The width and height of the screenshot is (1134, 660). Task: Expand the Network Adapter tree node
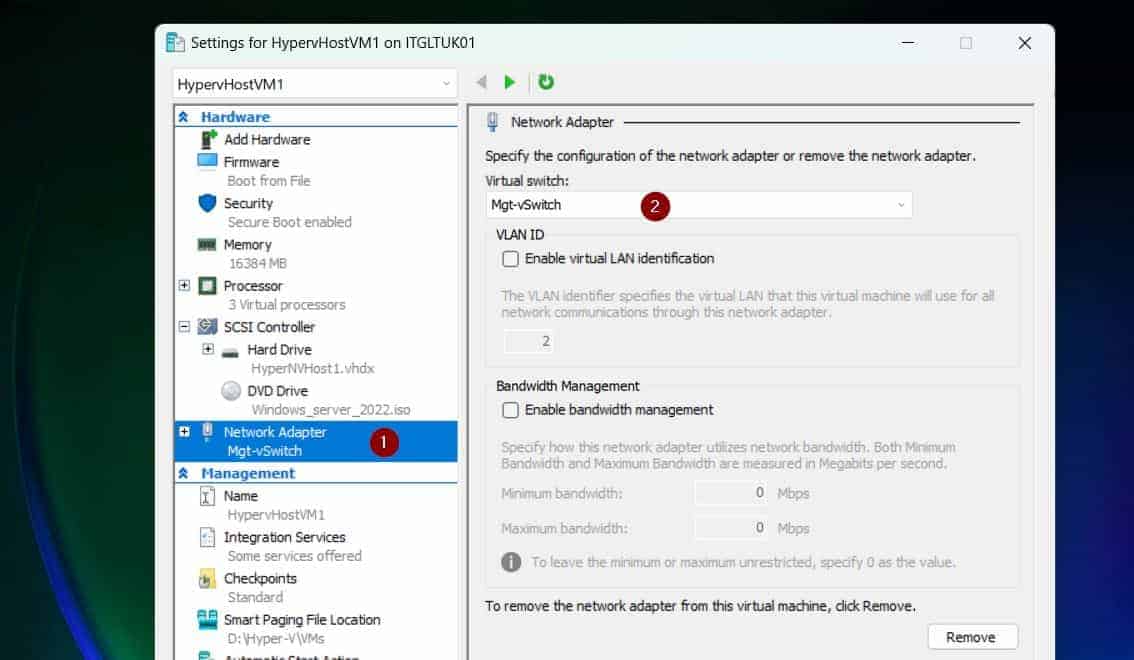coord(184,431)
